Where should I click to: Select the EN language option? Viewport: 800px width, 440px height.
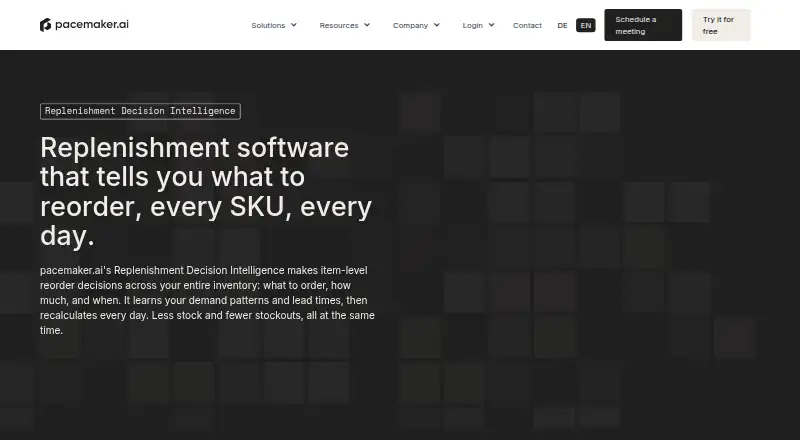[586, 25]
